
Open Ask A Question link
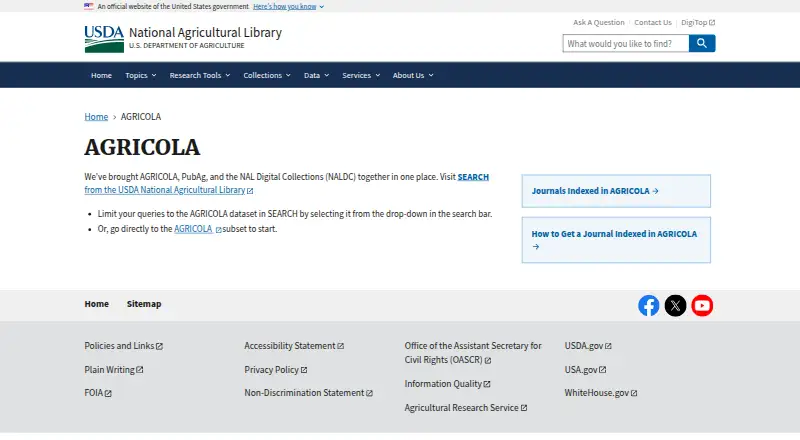(x=598, y=22)
